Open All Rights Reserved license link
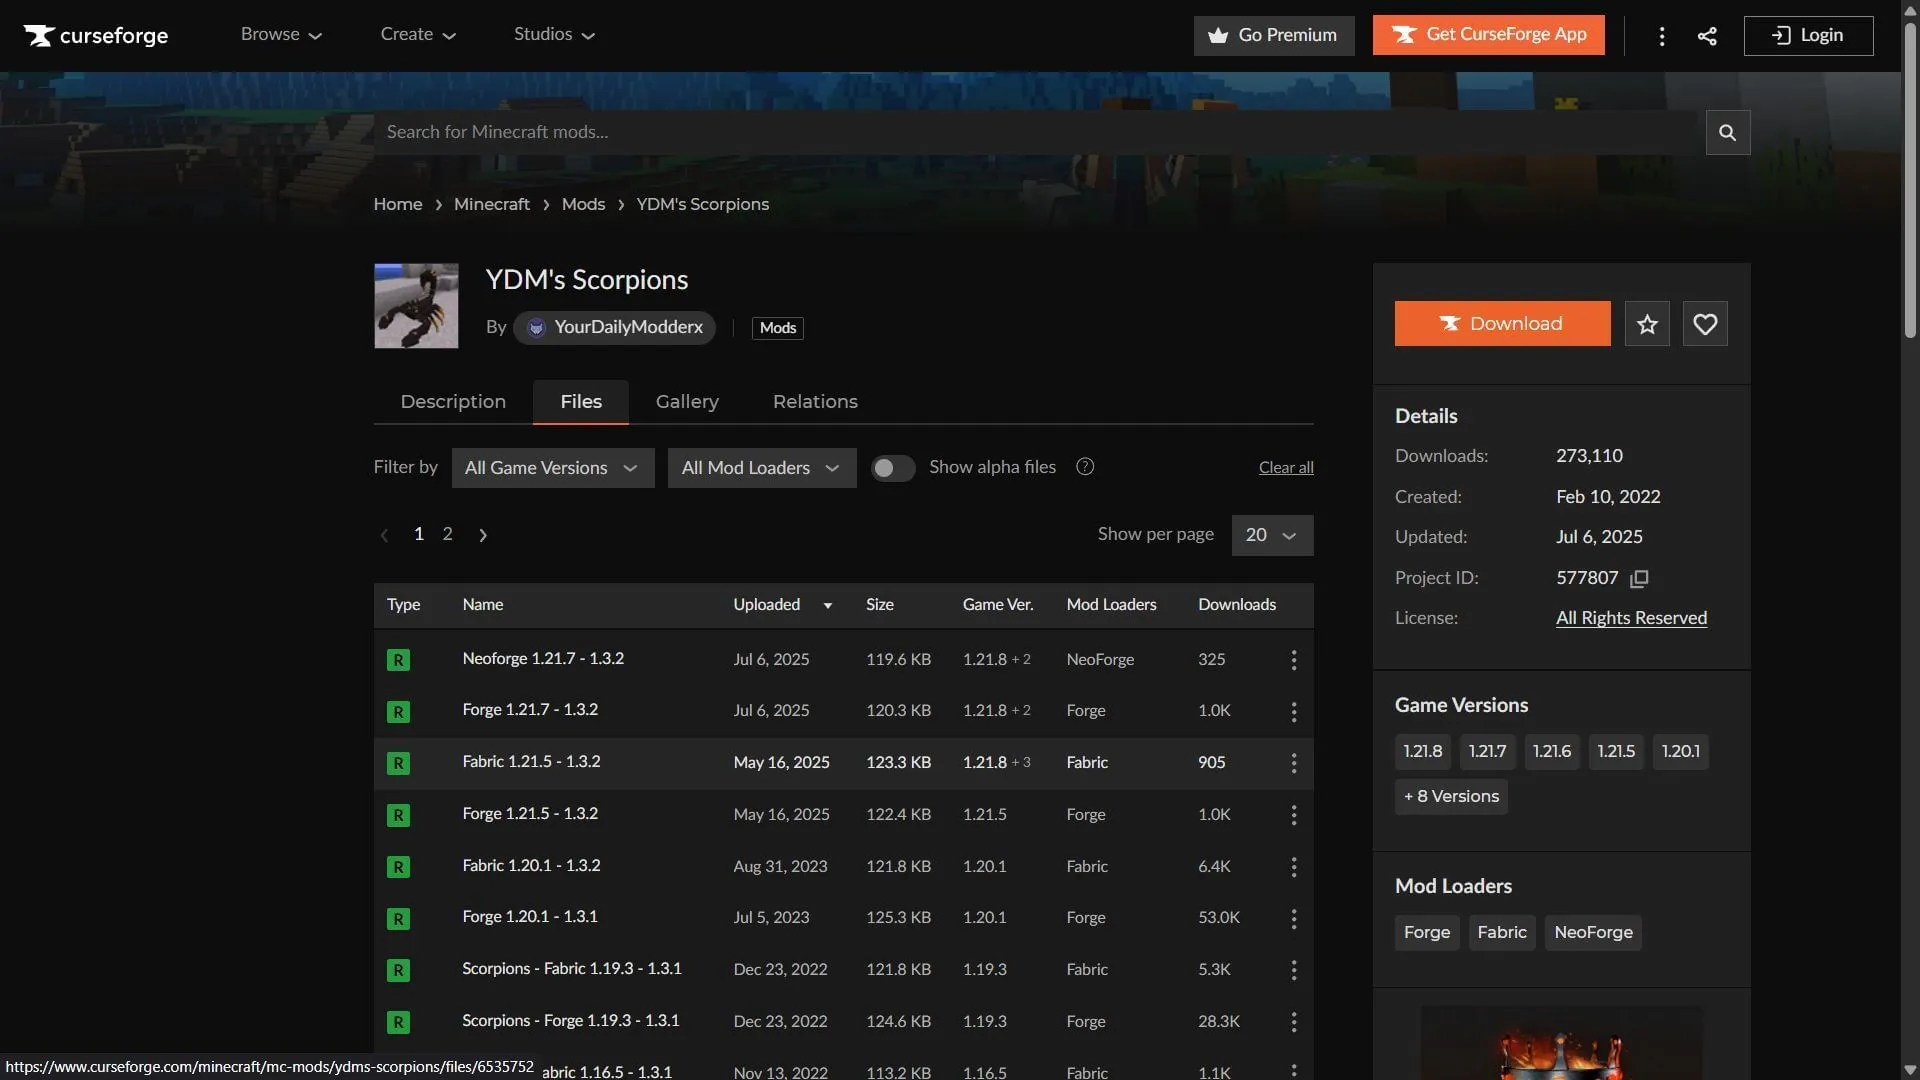This screenshot has width=1920, height=1080. click(1631, 618)
